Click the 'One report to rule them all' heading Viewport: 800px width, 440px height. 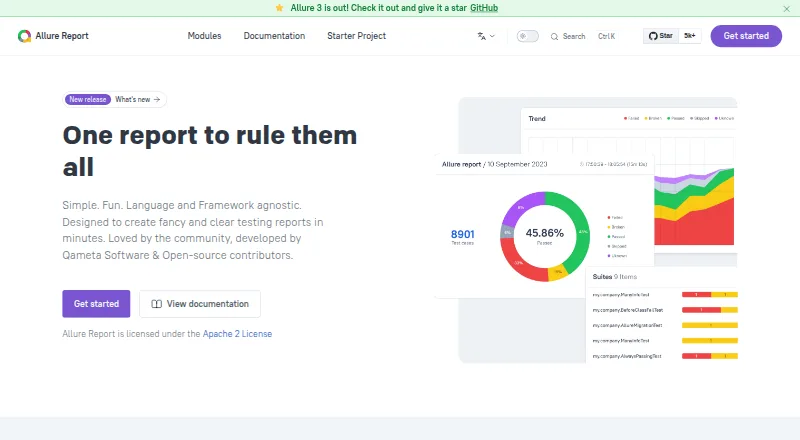click(x=210, y=151)
